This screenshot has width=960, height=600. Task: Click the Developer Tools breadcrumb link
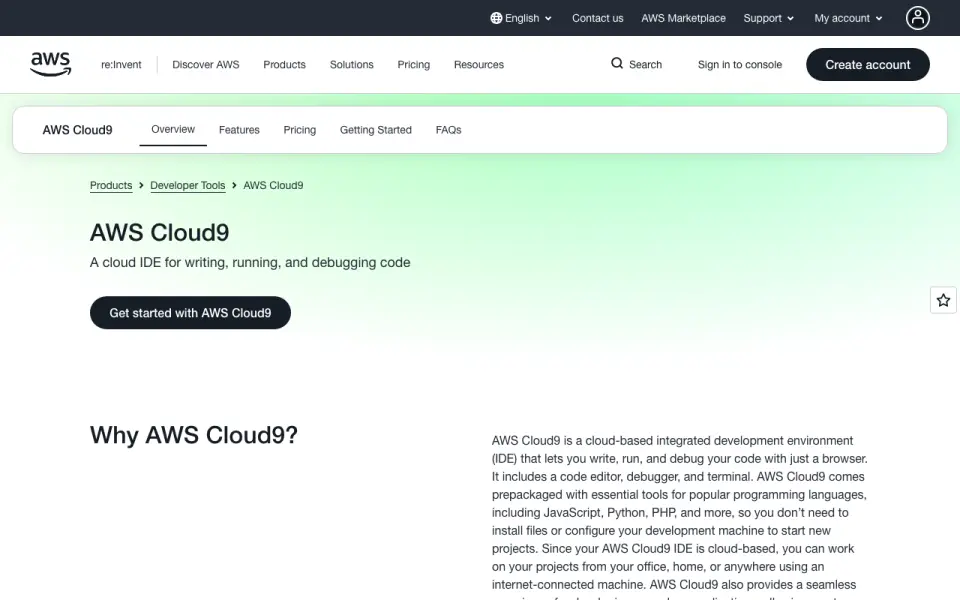tap(187, 186)
